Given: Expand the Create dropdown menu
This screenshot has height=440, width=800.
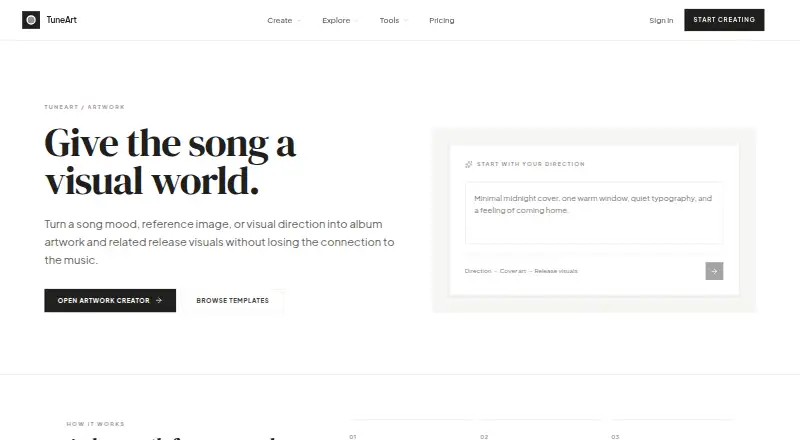Looking at the screenshot, I should [284, 20].
